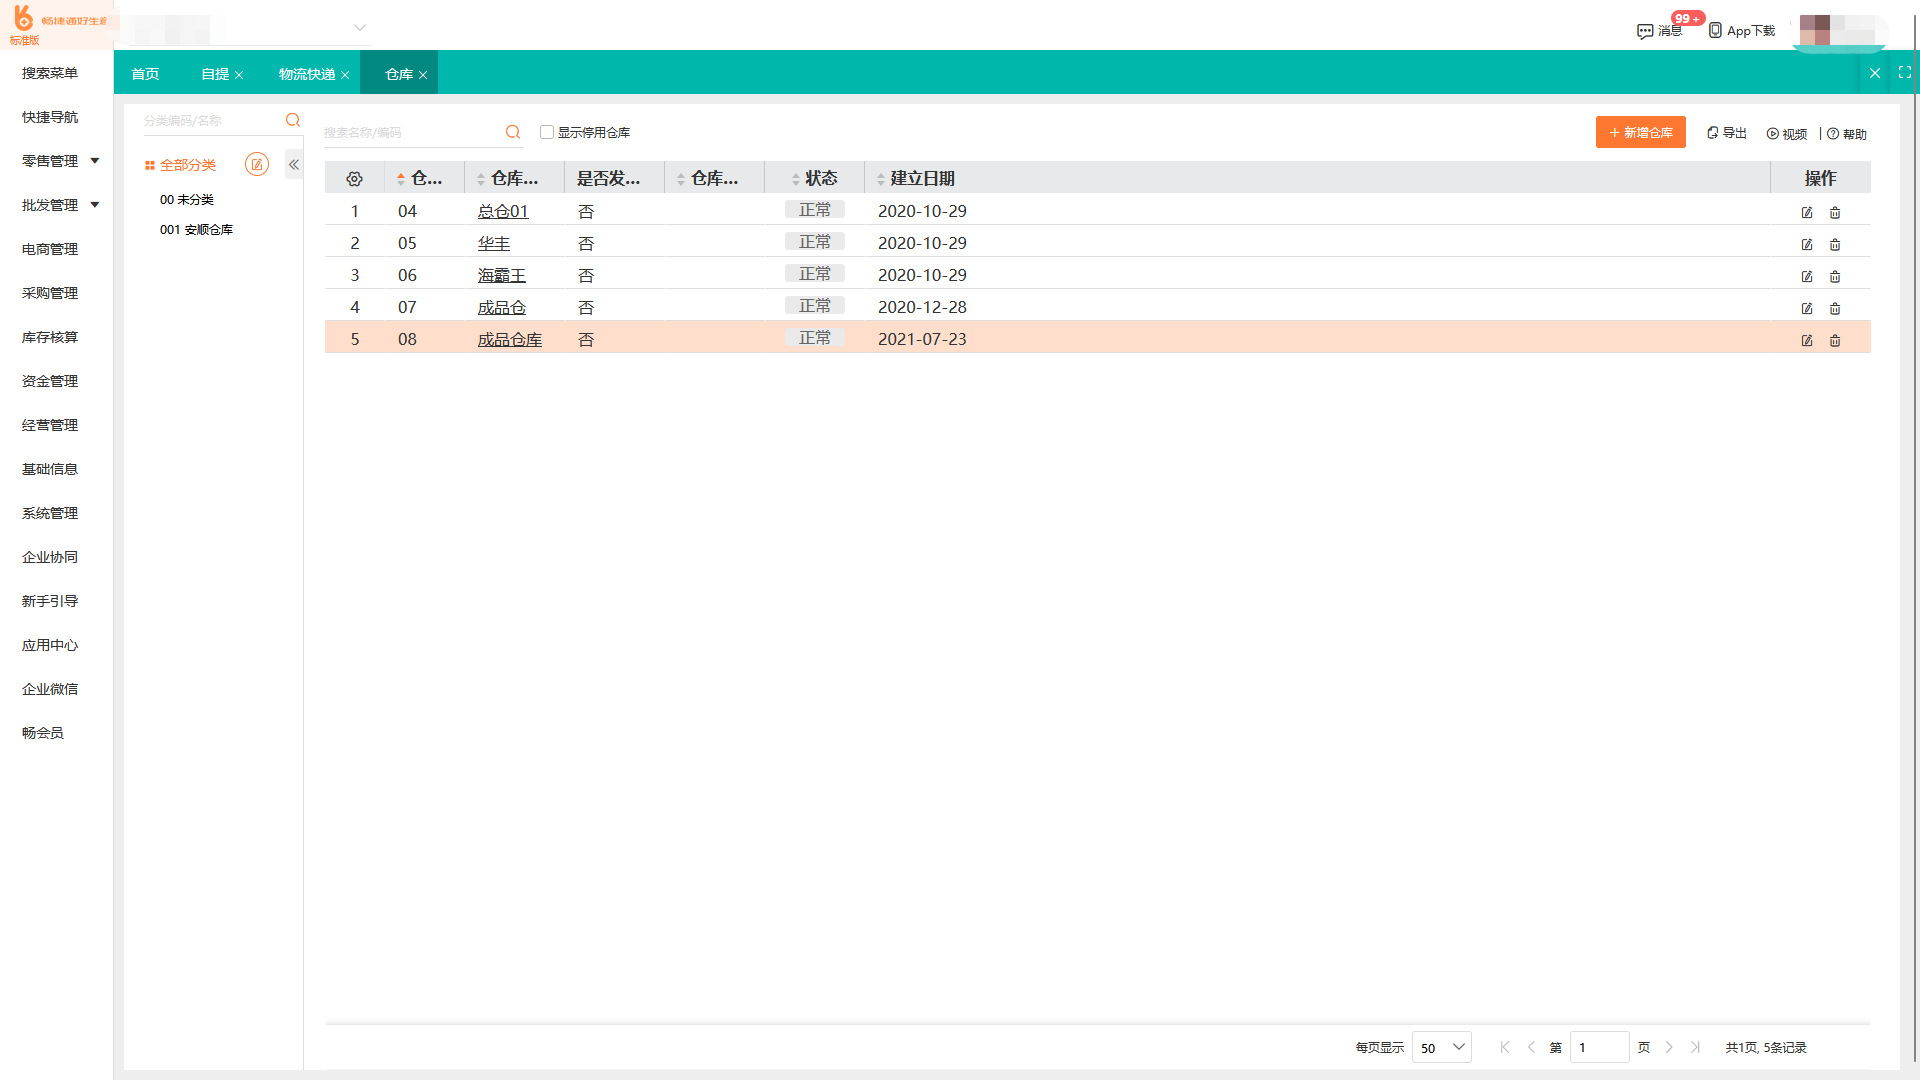Click delete icon for 成品仓 row 4

coord(1836,307)
